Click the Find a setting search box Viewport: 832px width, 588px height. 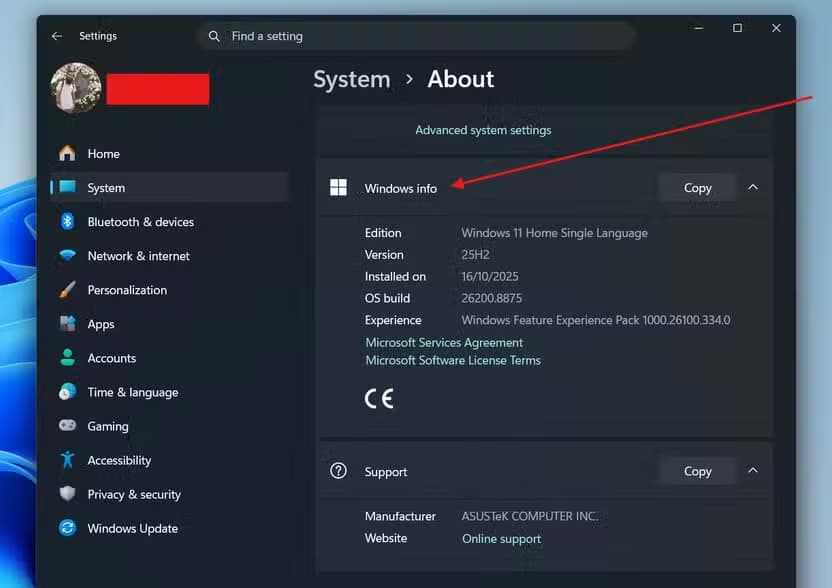pos(417,36)
